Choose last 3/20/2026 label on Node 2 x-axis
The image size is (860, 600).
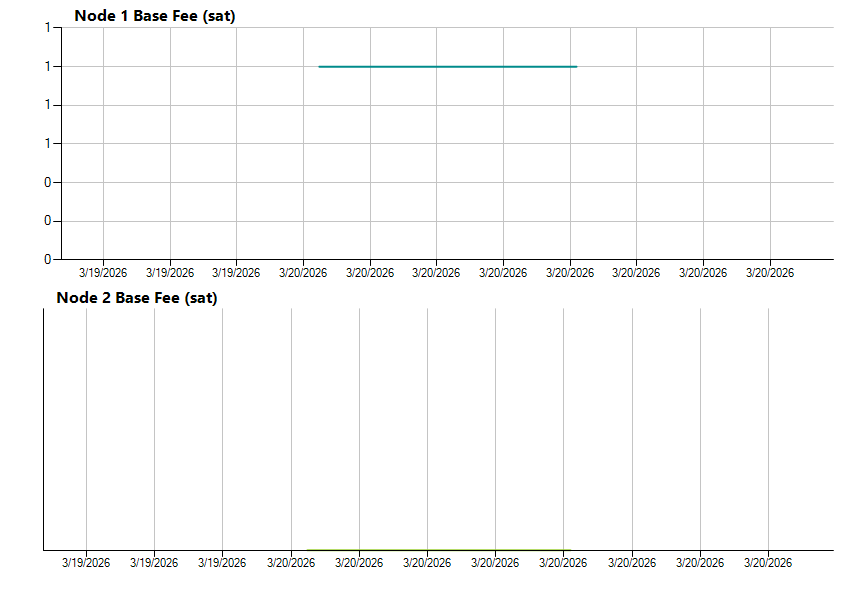tap(768, 563)
